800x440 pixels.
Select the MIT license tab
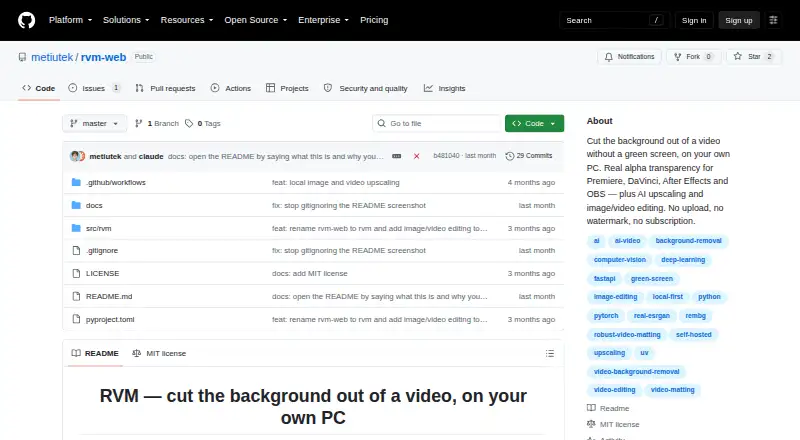pos(159,353)
